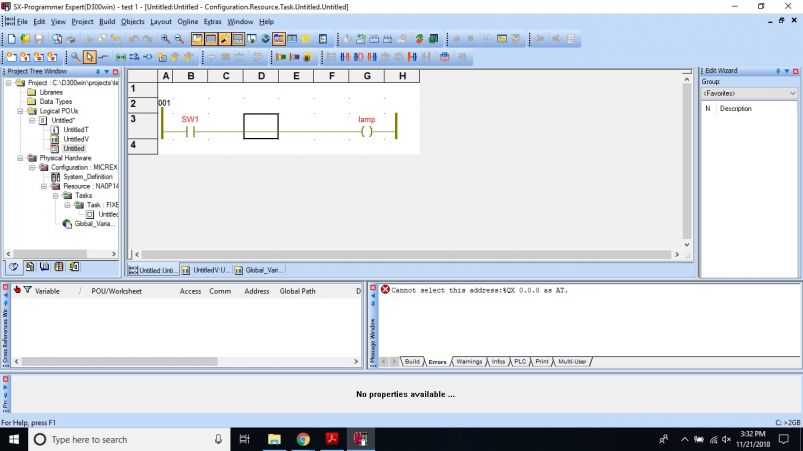
Task: Collapse the Logical POUs tree node
Action: click(x=20, y=111)
